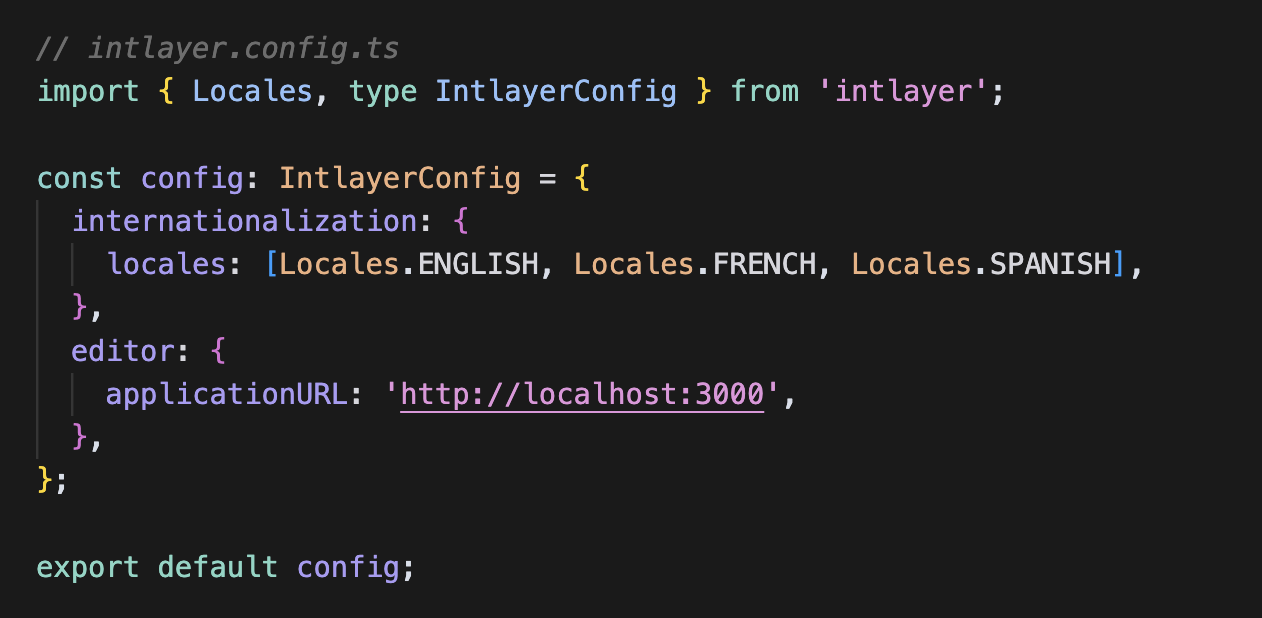Select Locales inside the import braces
The height and width of the screenshot is (618, 1262).
252,91
